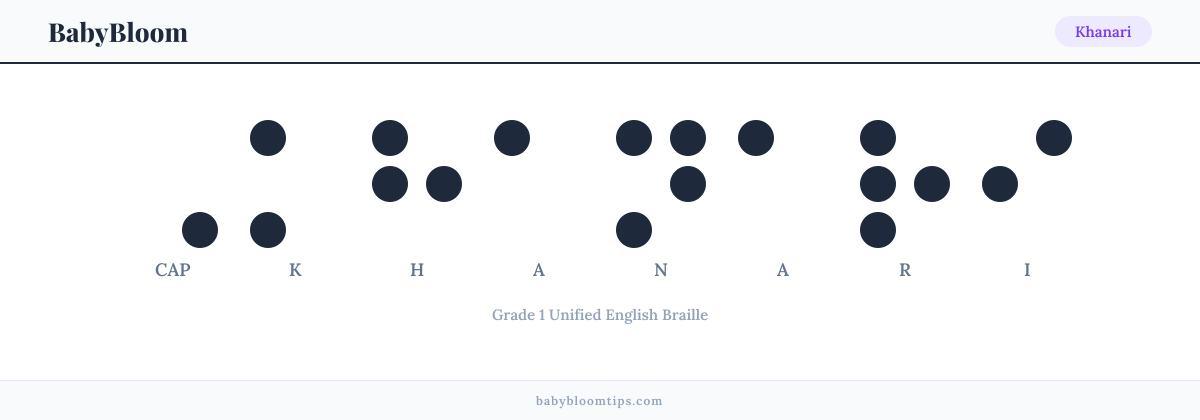Image resolution: width=1200 pixels, height=420 pixels.
Task: Click the CAP label
Action: point(173,270)
